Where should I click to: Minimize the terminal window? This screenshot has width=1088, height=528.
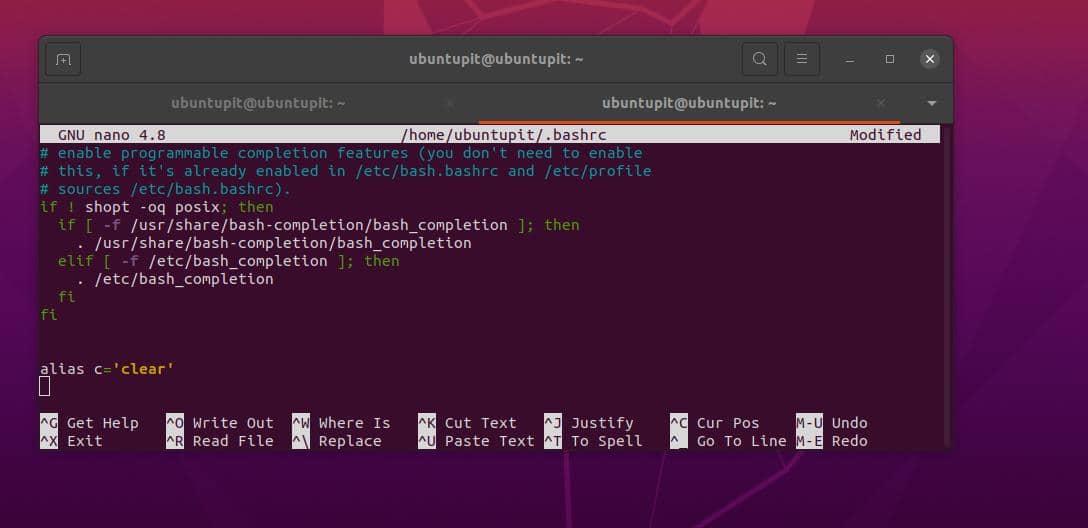click(x=849, y=60)
